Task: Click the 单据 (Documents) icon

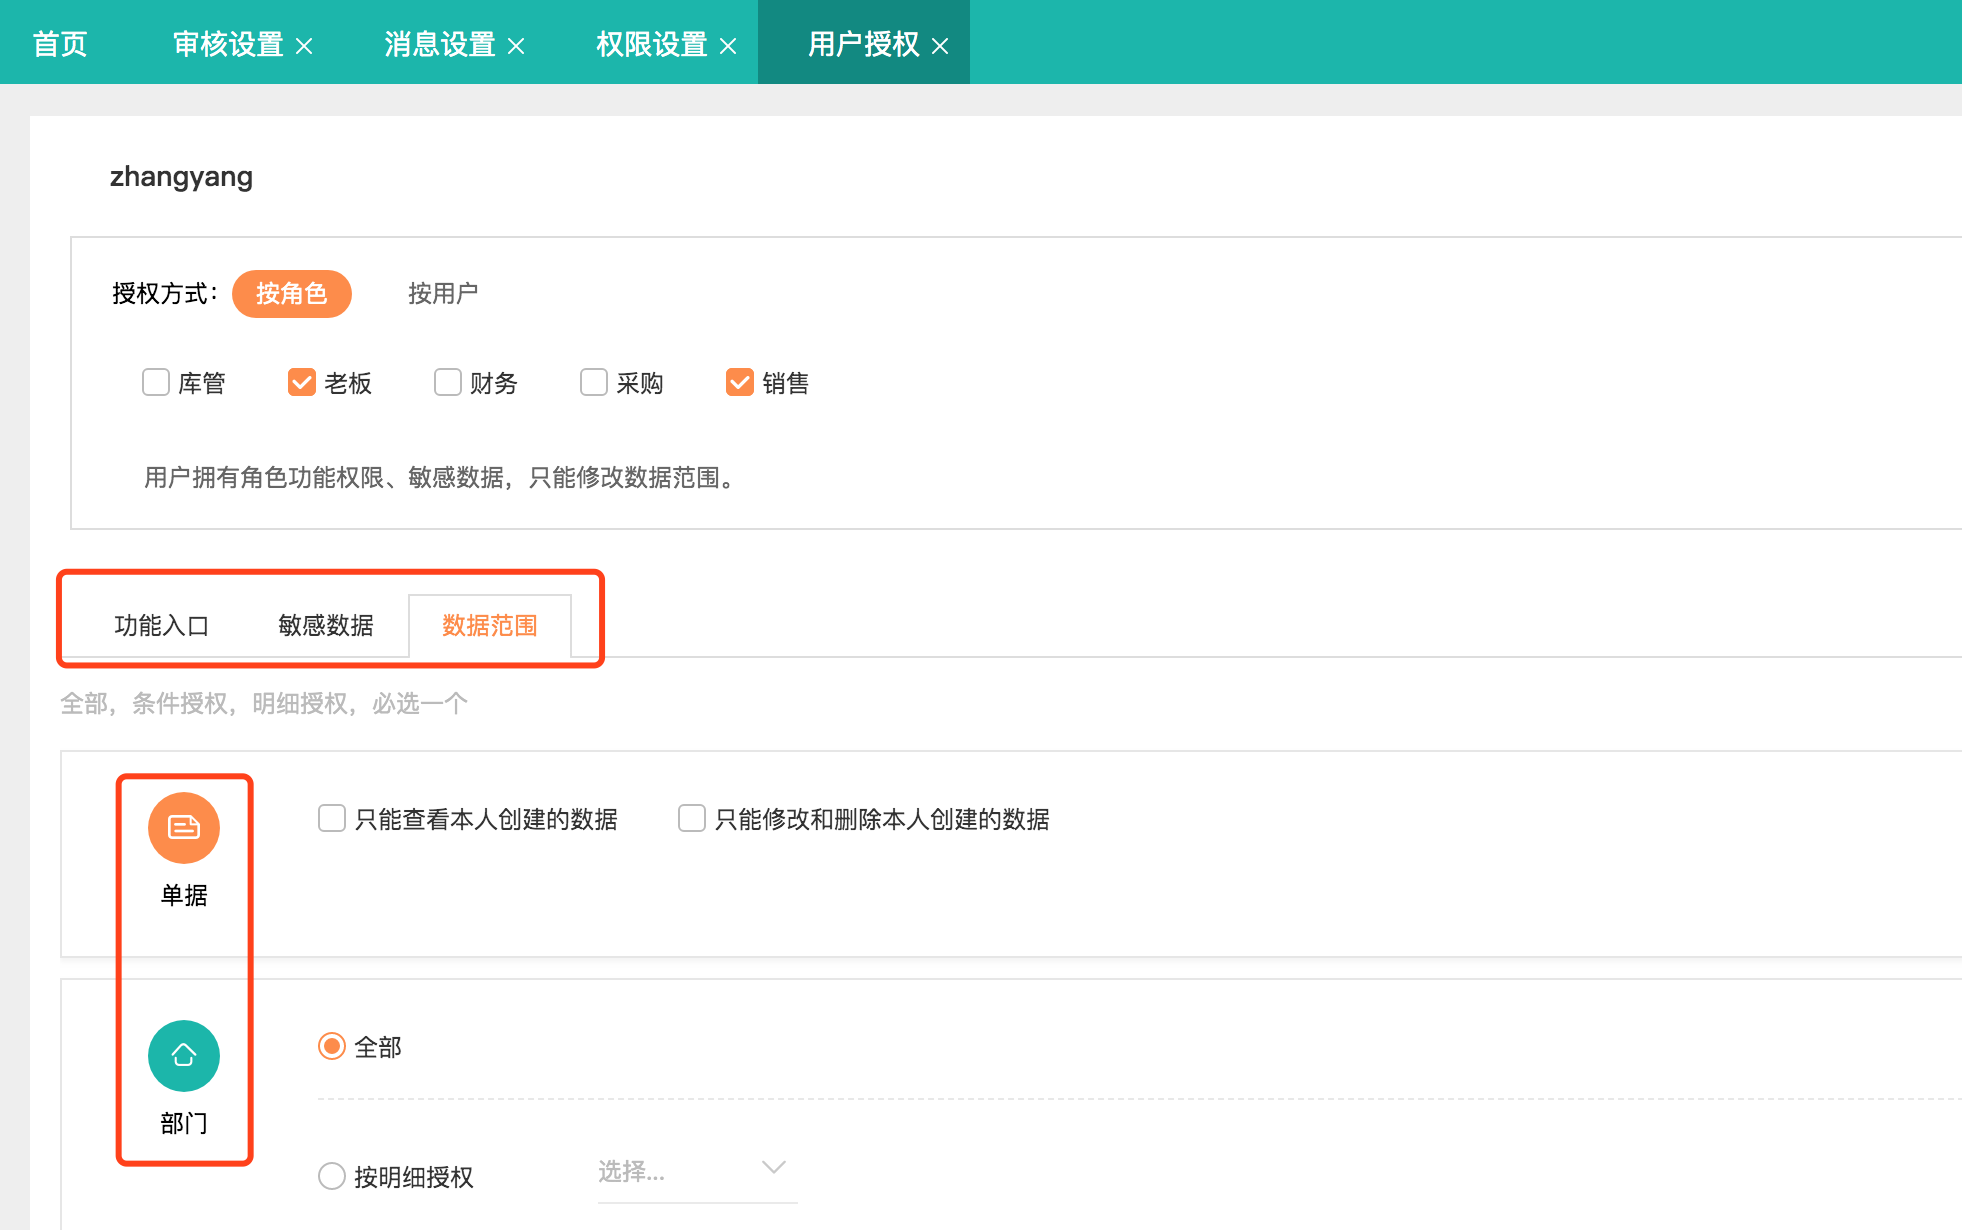Action: tap(181, 826)
